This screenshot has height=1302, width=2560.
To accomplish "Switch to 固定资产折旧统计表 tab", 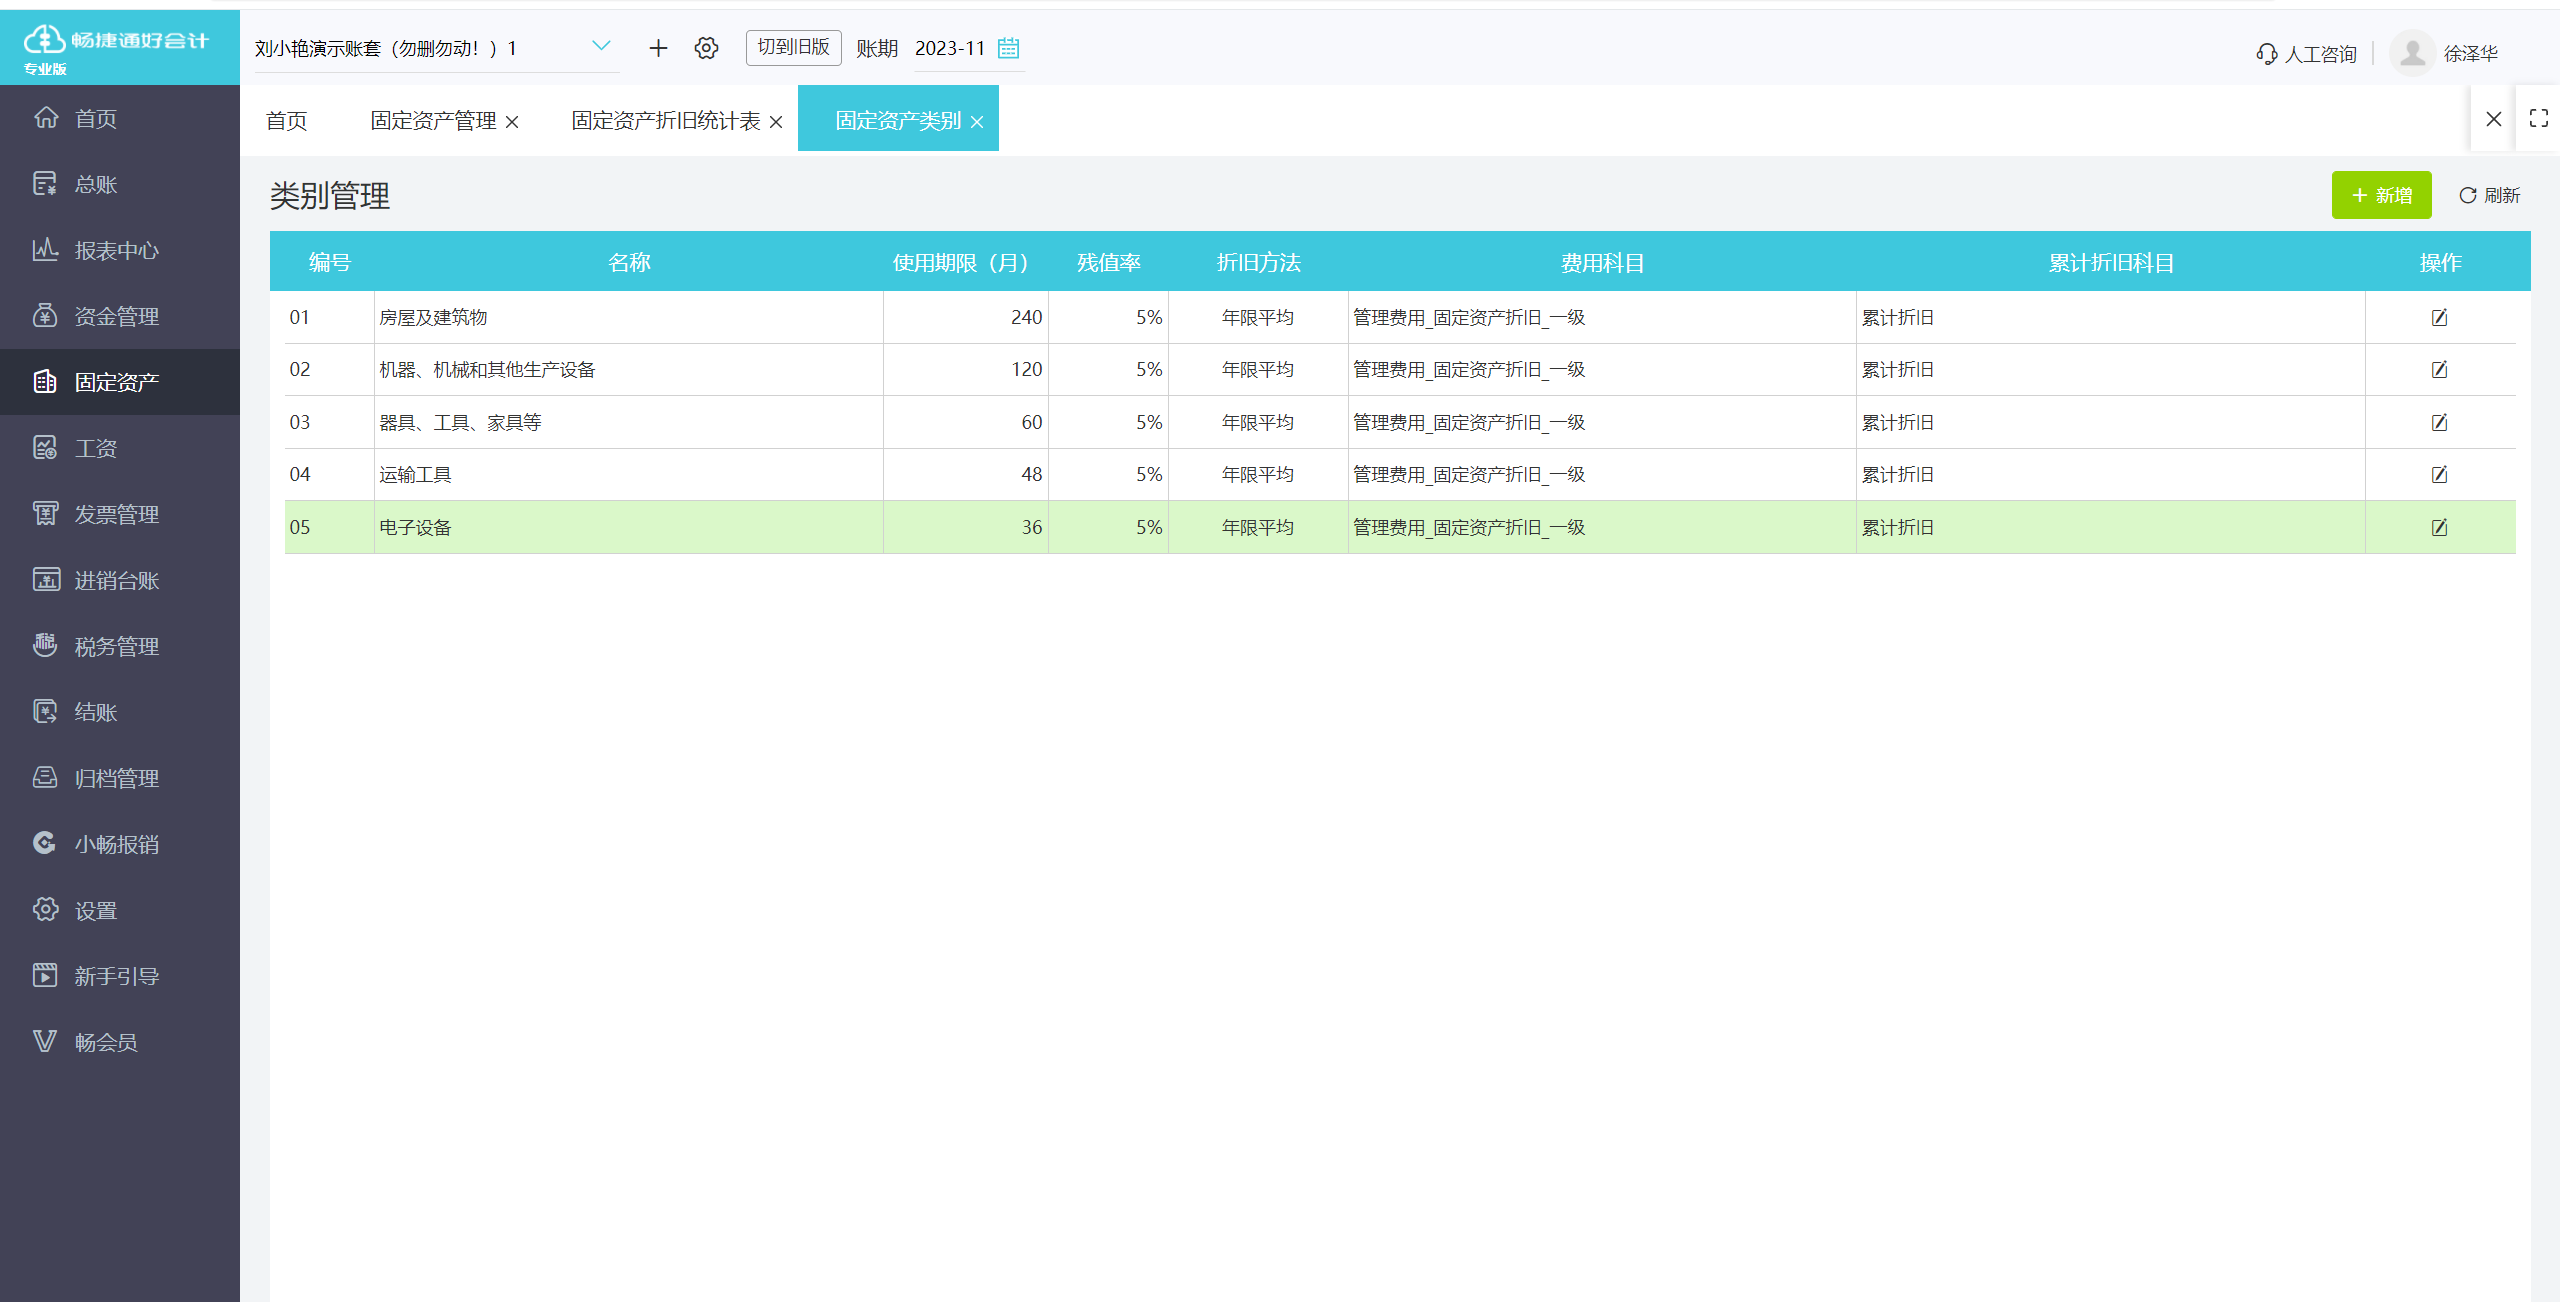I will click(664, 120).
